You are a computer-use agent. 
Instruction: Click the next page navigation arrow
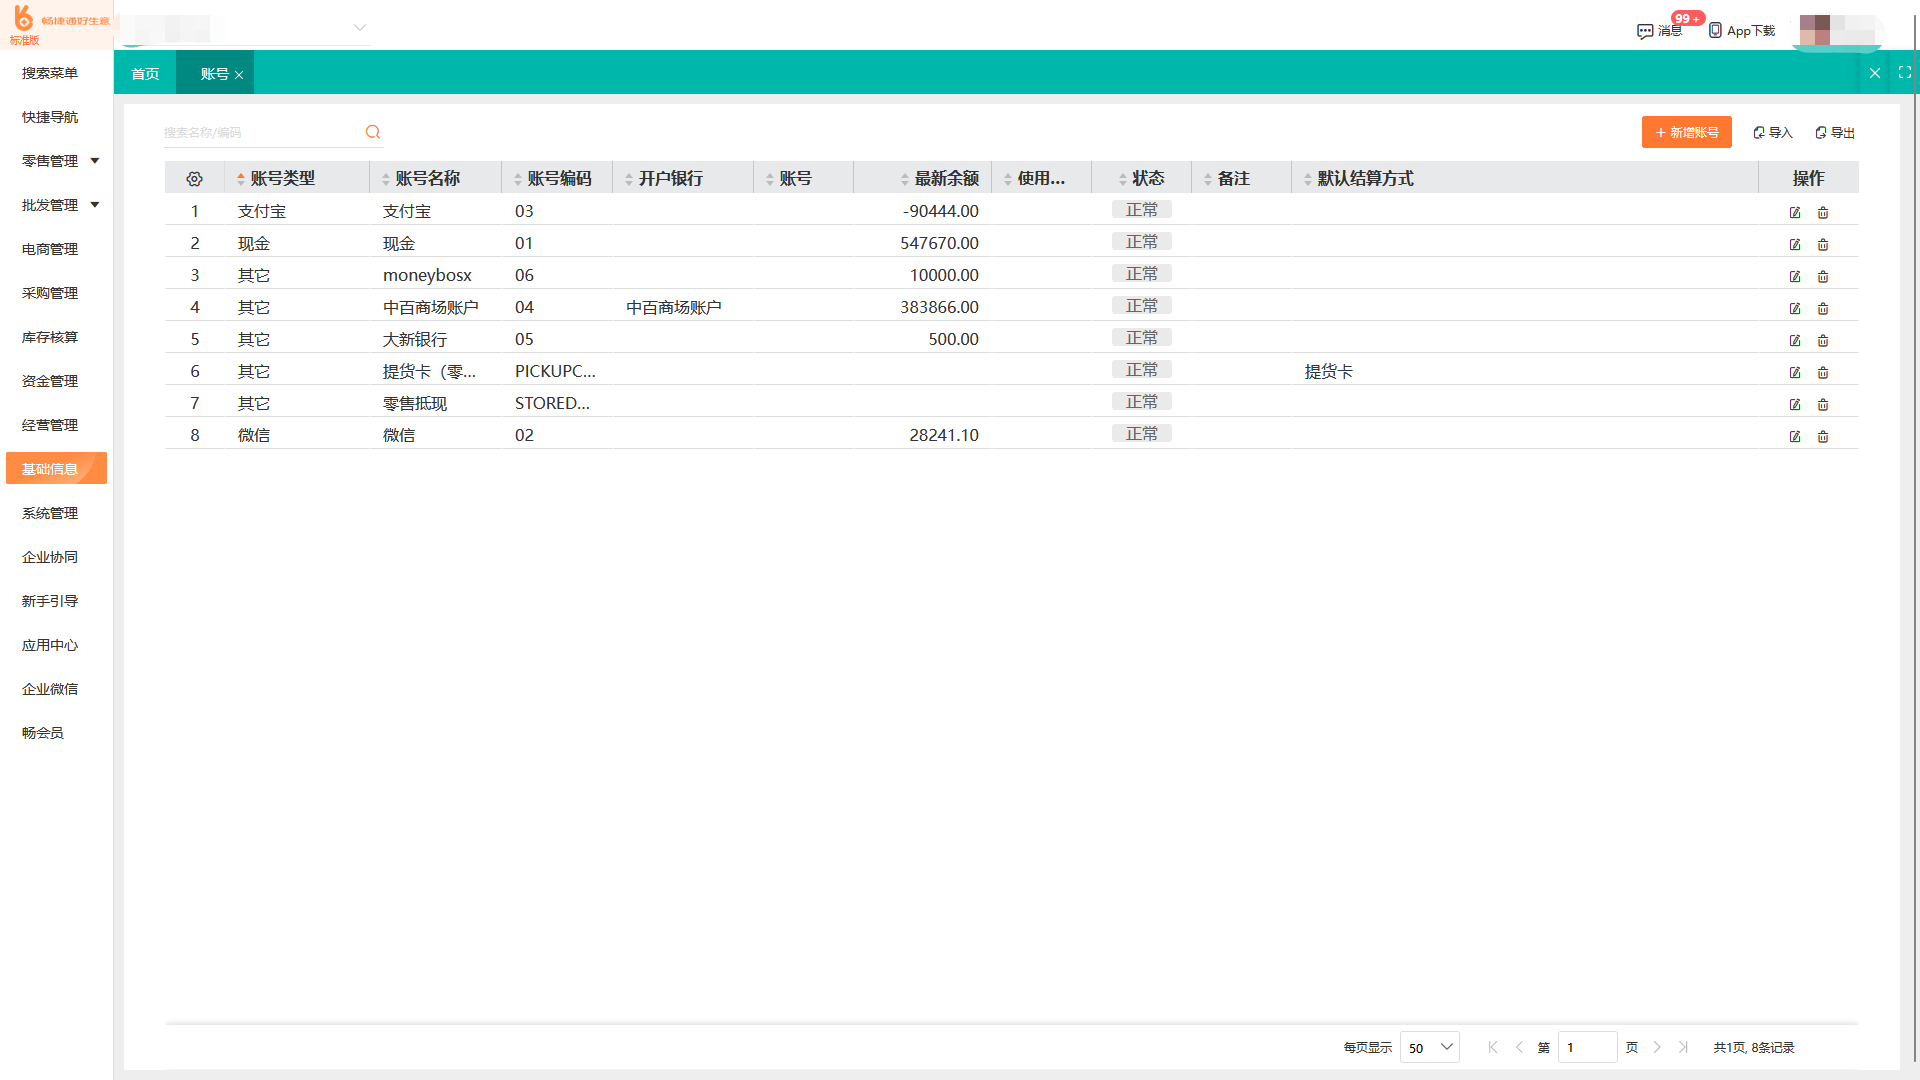point(1658,1047)
